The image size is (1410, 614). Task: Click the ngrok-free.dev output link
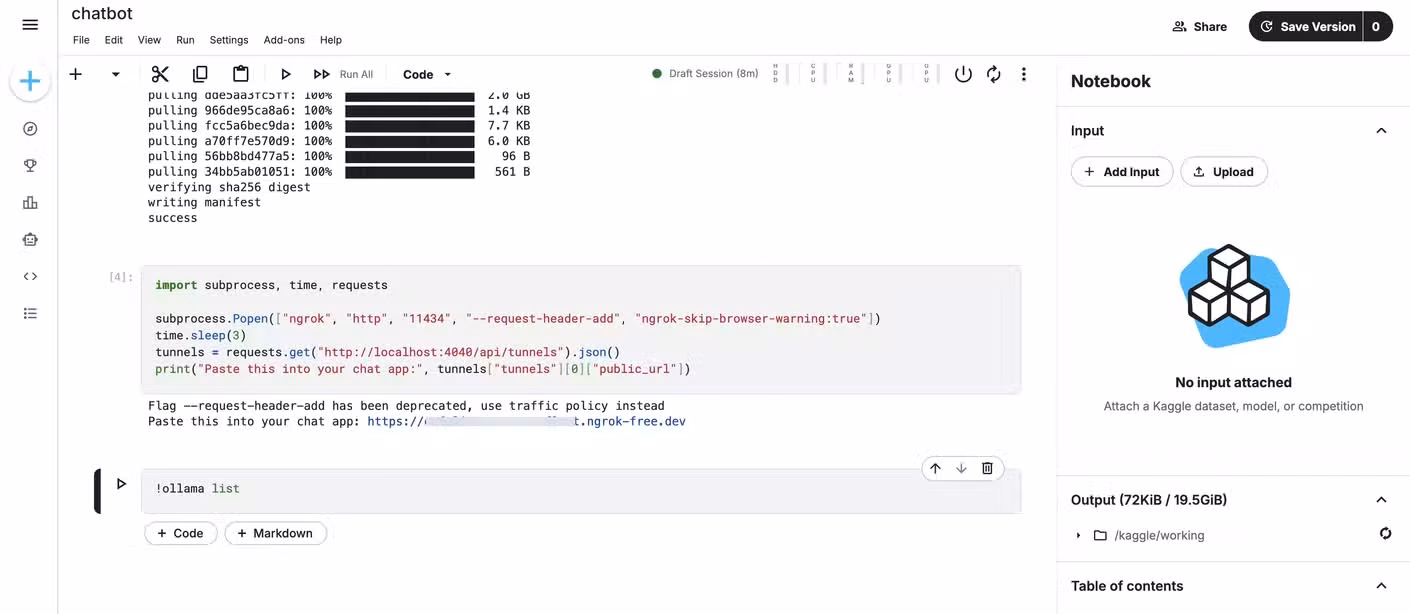(526, 422)
